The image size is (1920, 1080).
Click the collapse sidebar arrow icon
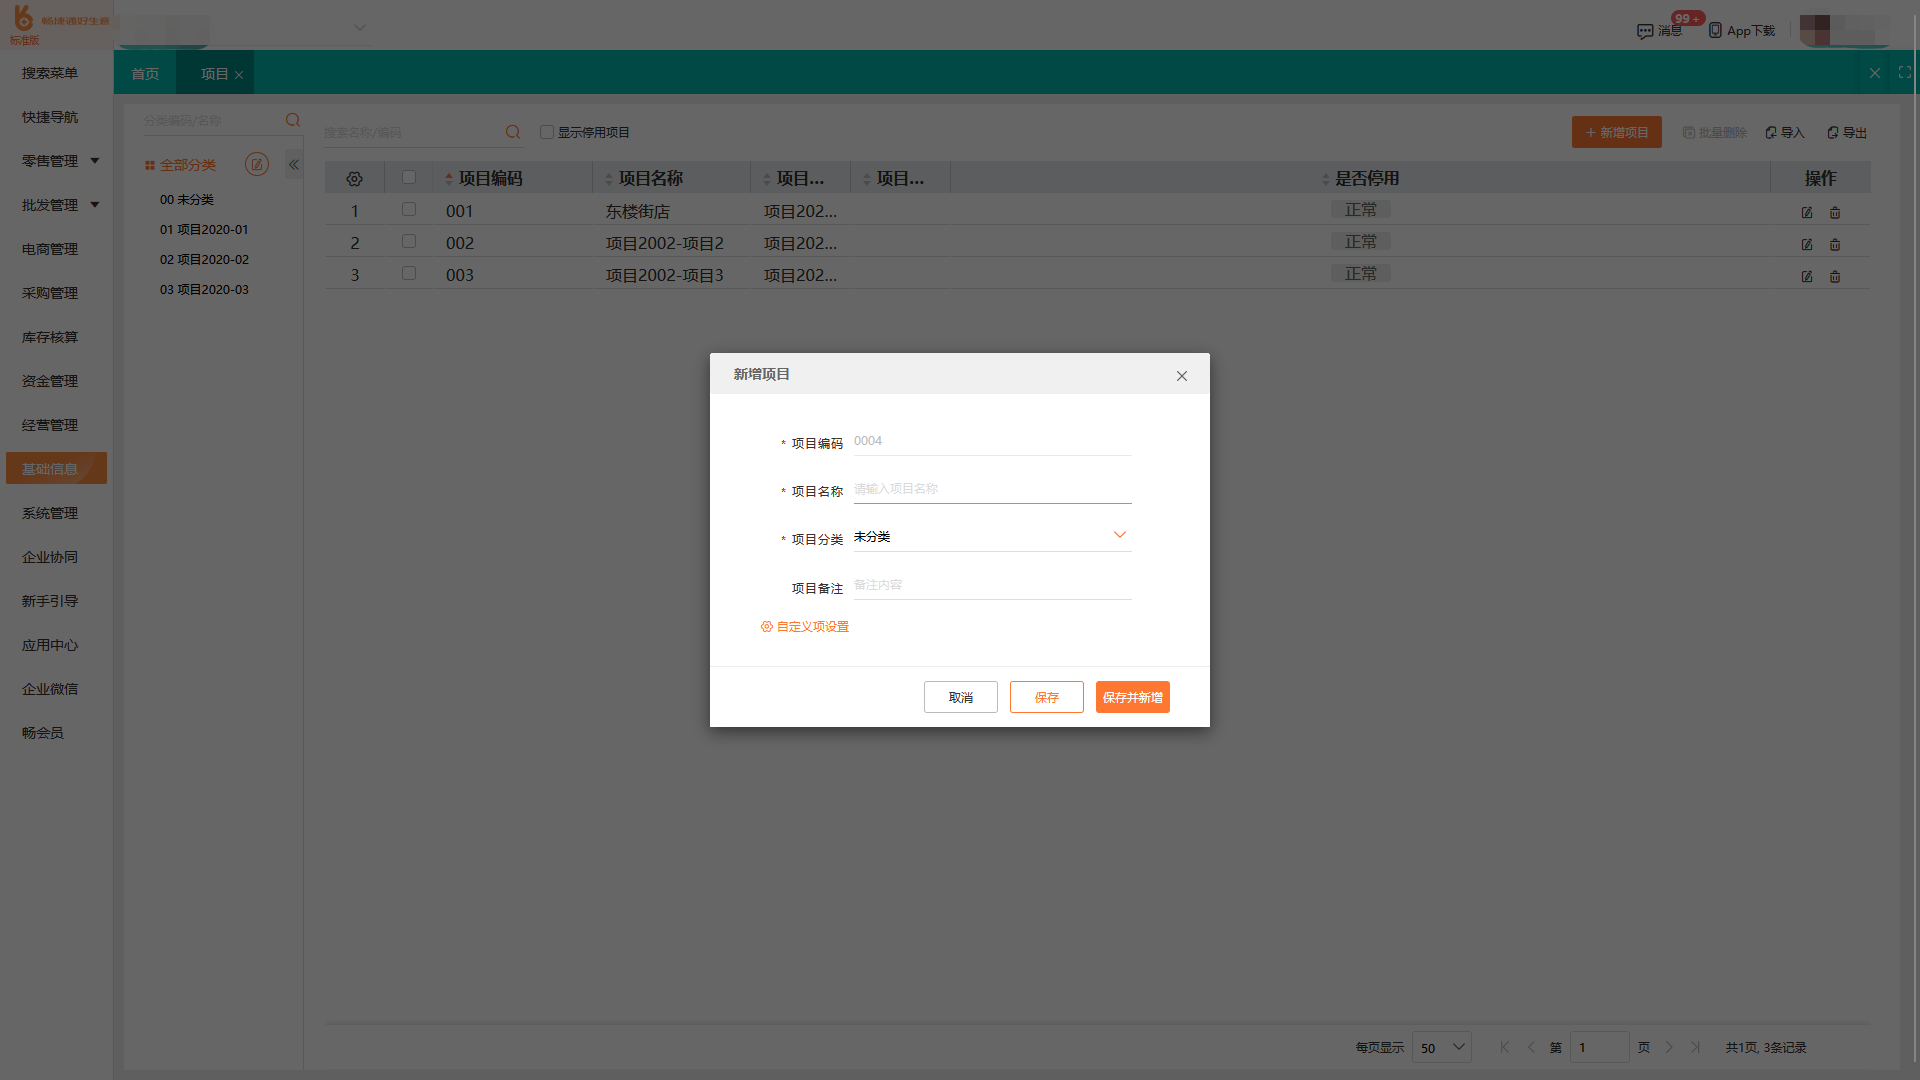[294, 165]
